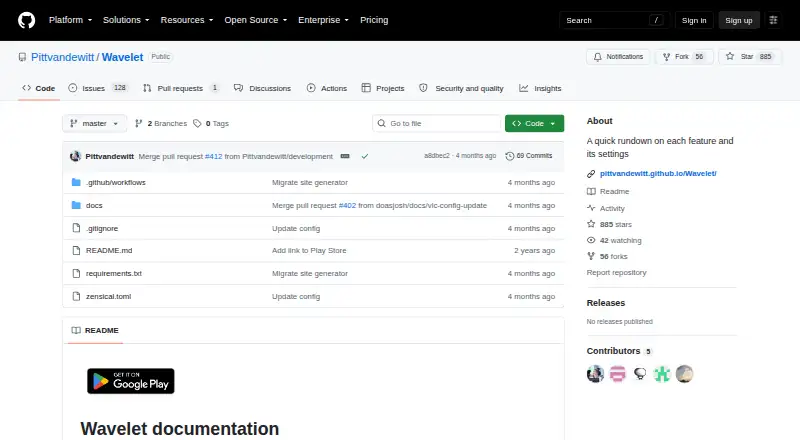Viewport: 800px width, 440px height.
Task: Open the pittvandewitt.github.io/Wavelet link
Action: click(658, 174)
